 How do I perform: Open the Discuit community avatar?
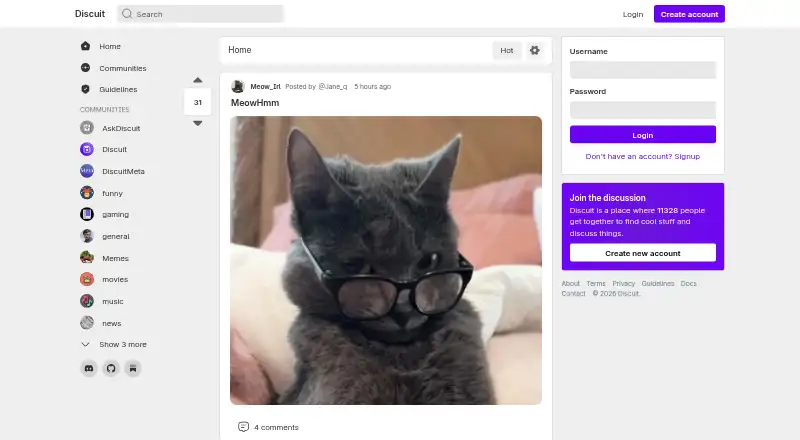pos(87,149)
